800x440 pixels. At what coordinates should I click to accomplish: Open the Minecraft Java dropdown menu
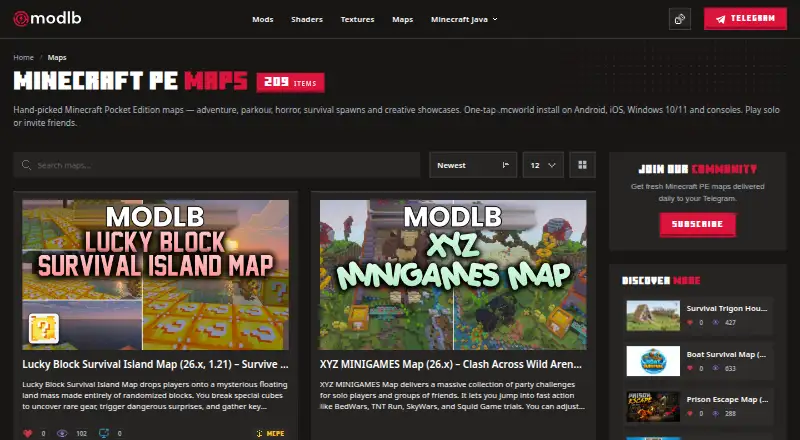[x=464, y=19]
